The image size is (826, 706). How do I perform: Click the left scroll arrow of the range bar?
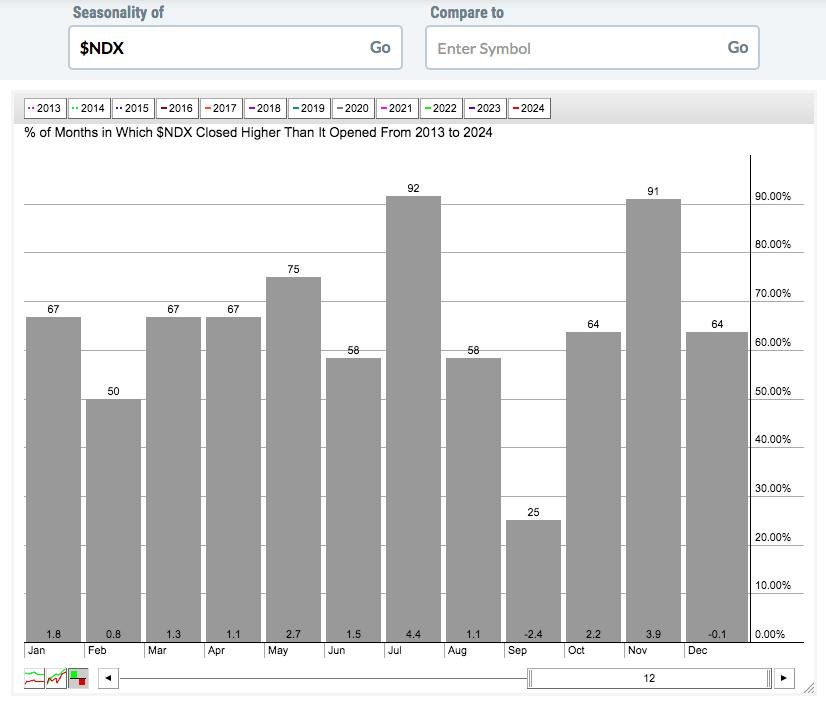[108, 678]
